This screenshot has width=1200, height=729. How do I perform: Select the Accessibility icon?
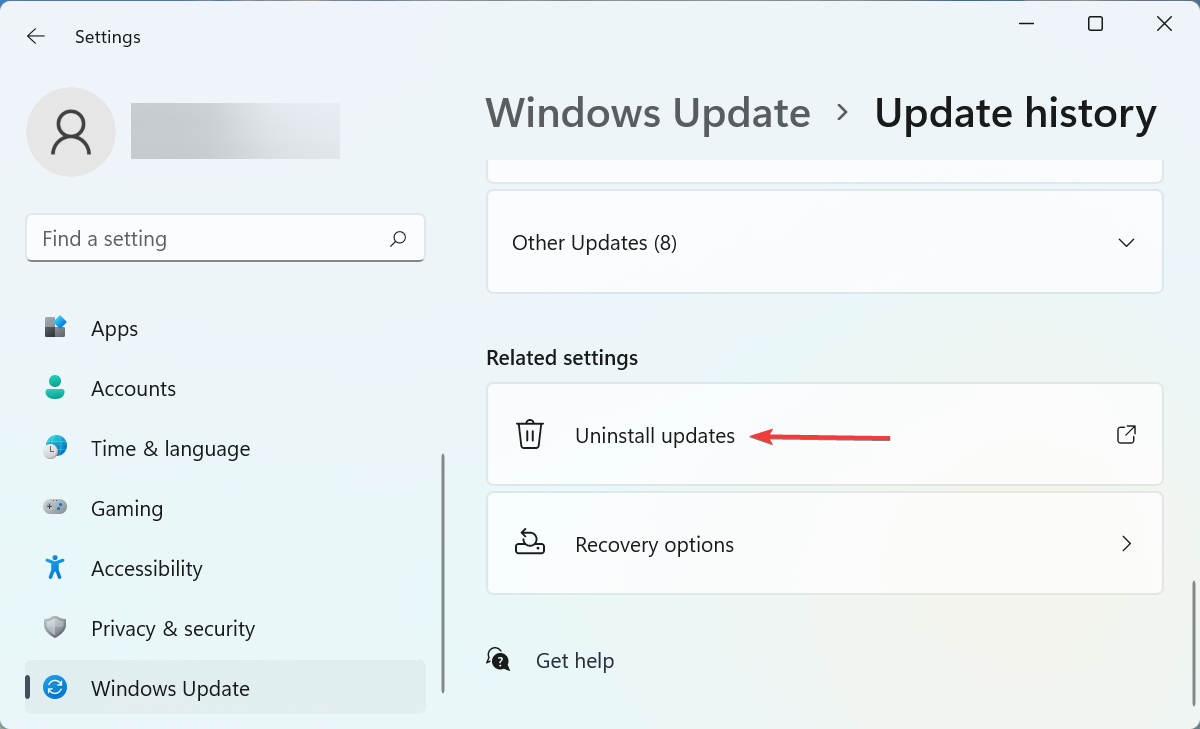pos(53,568)
